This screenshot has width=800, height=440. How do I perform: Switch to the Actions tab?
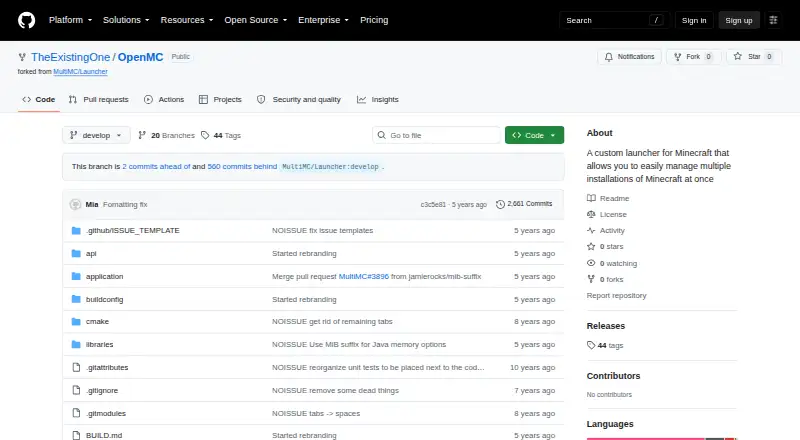click(164, 100)
